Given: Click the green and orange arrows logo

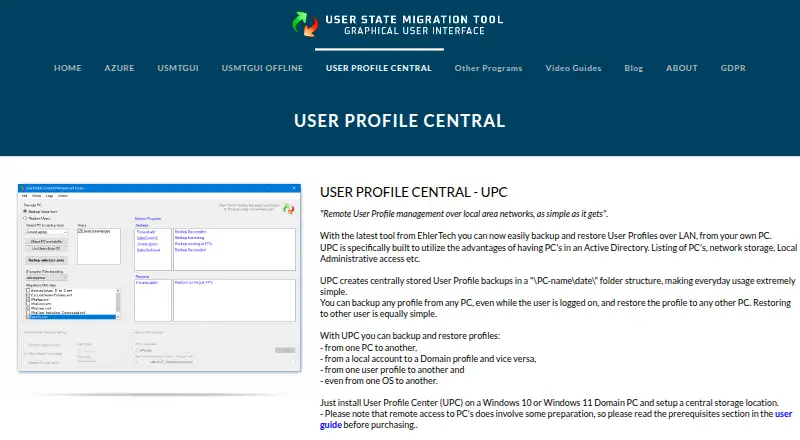Looking at the screenshot, I should point(305,24).
